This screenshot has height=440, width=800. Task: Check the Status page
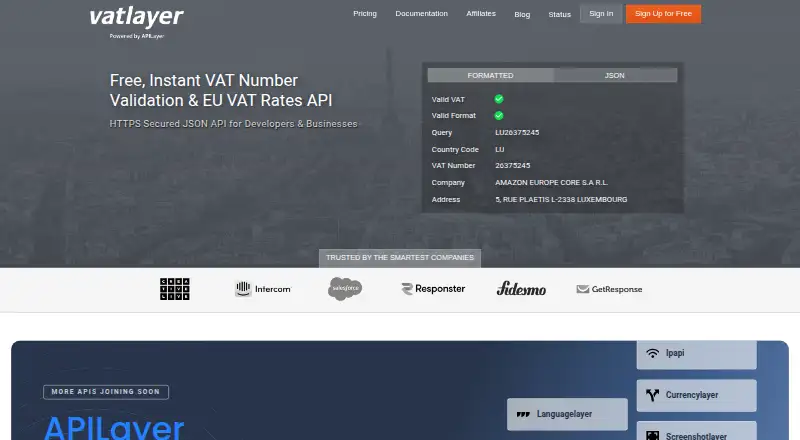tap(560, 14)
